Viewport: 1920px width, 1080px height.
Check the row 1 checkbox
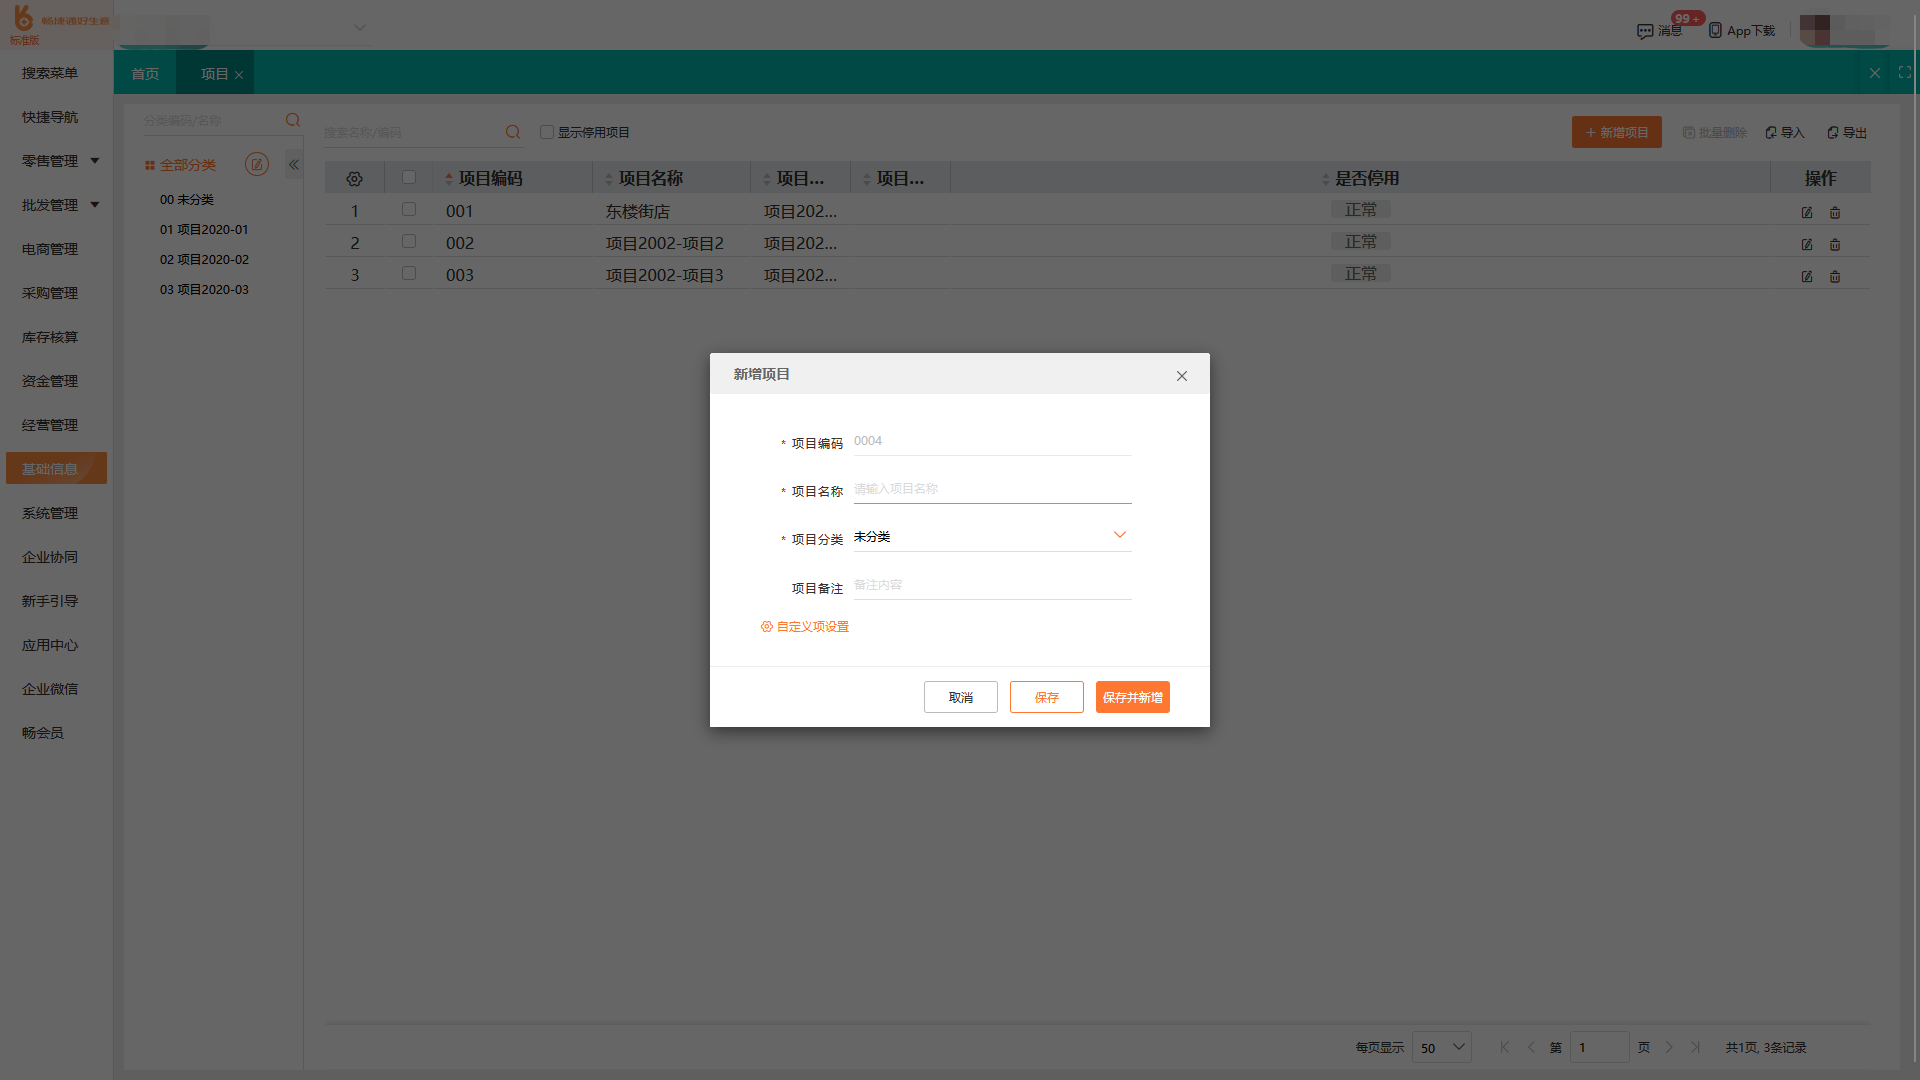409,210
